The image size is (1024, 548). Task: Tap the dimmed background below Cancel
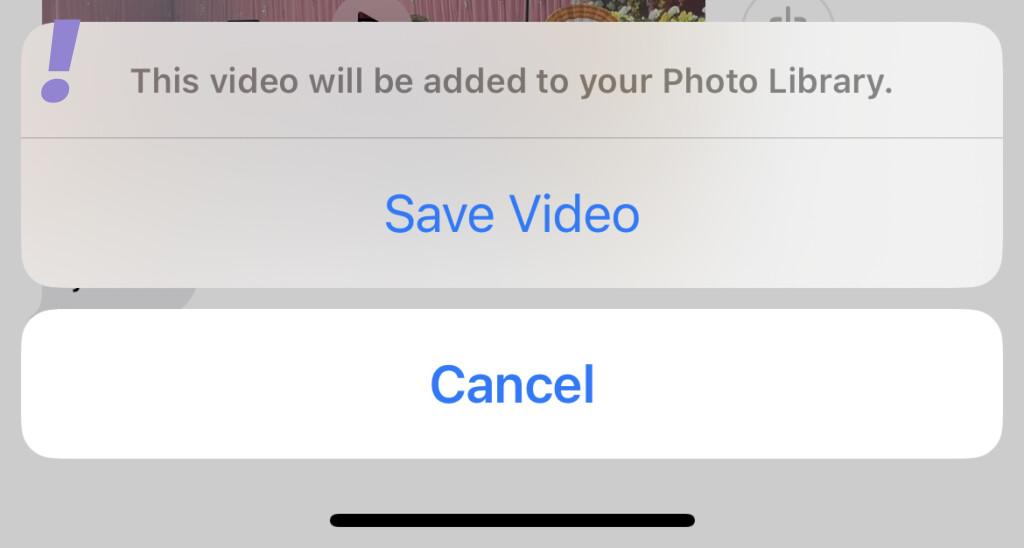coord(511,485)
